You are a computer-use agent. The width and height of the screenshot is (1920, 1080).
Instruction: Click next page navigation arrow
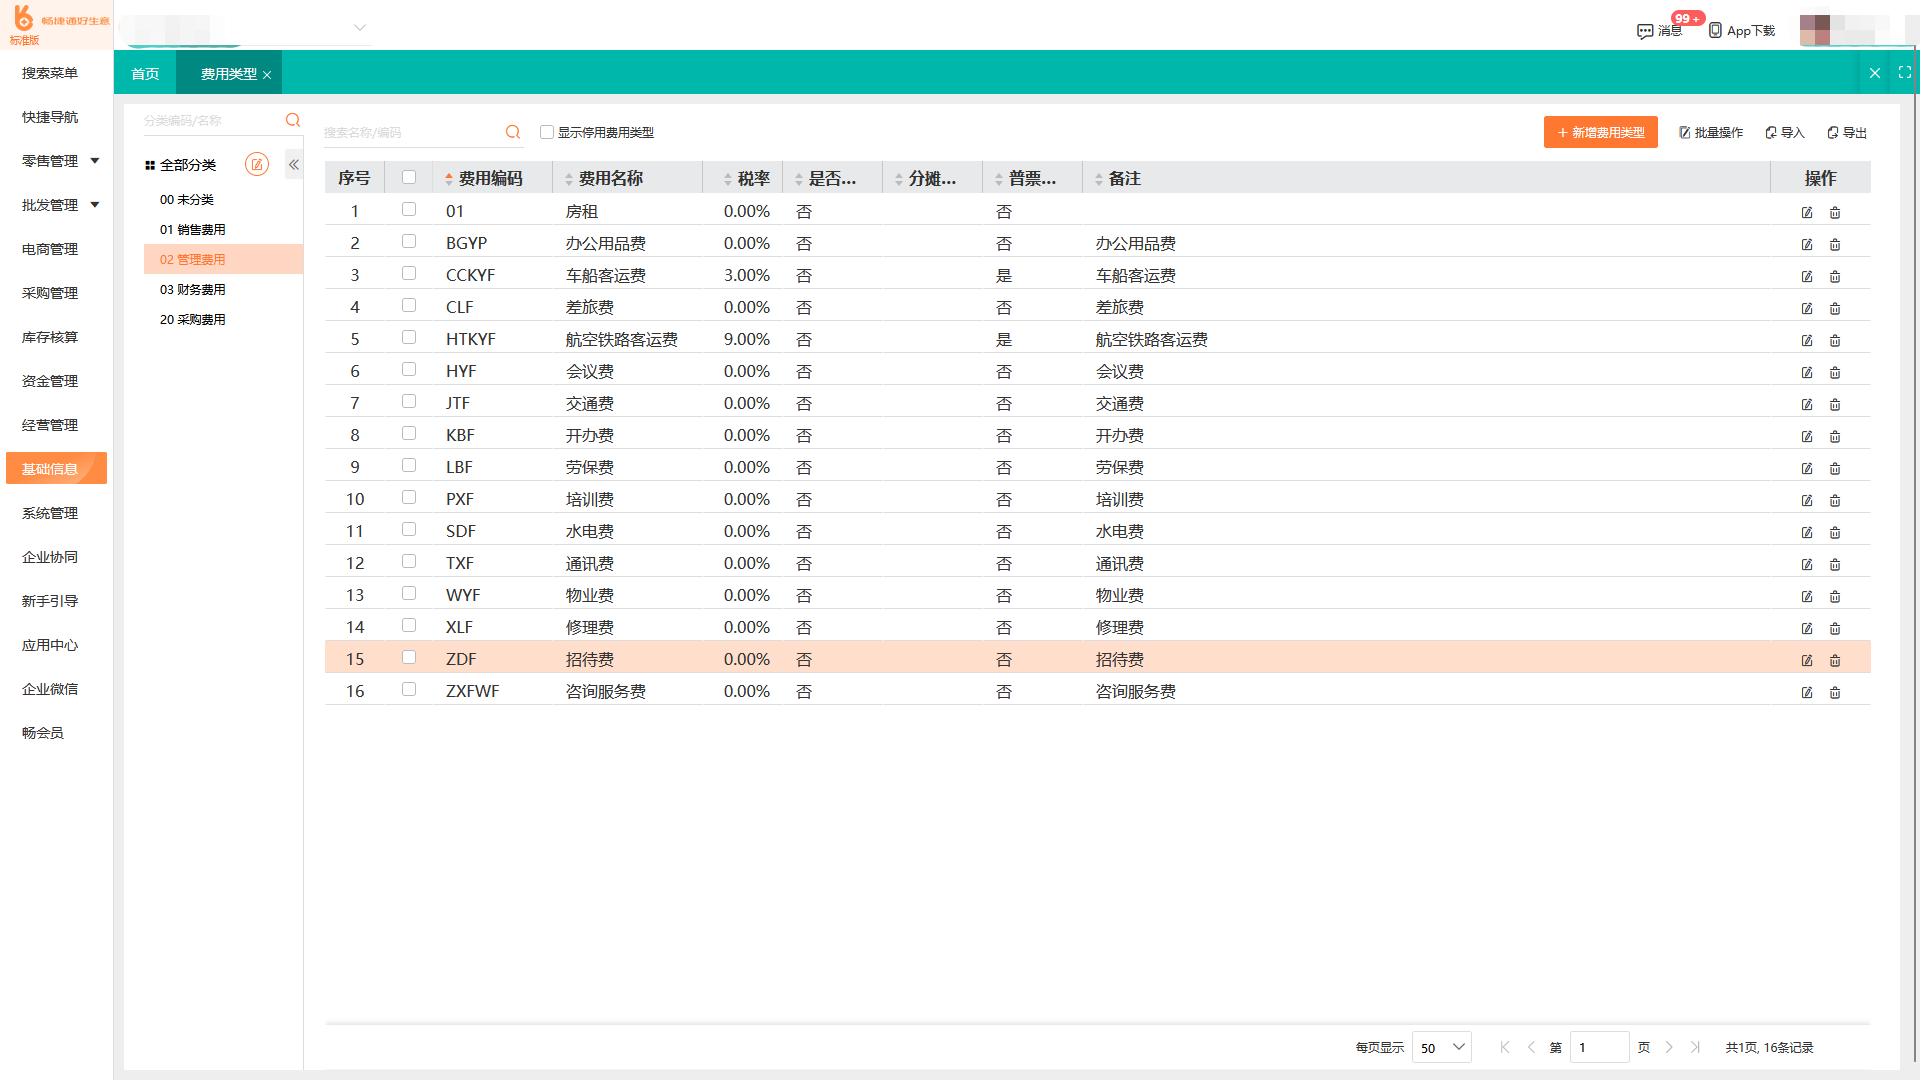click(x=1669, y=1048)
